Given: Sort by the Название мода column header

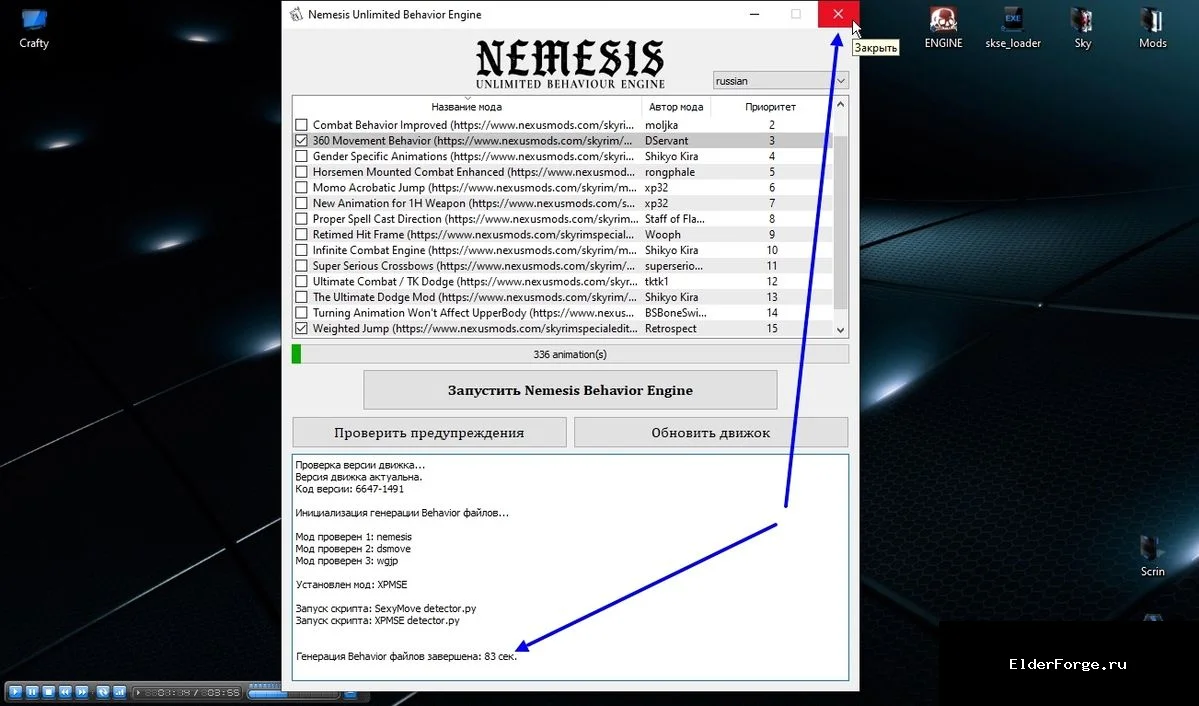Looking at the screenshot, I should point(467,107).
